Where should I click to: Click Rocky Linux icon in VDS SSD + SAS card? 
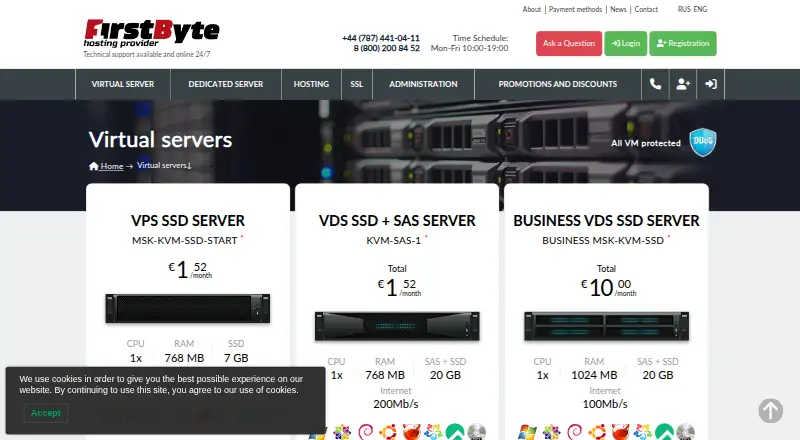455,432
